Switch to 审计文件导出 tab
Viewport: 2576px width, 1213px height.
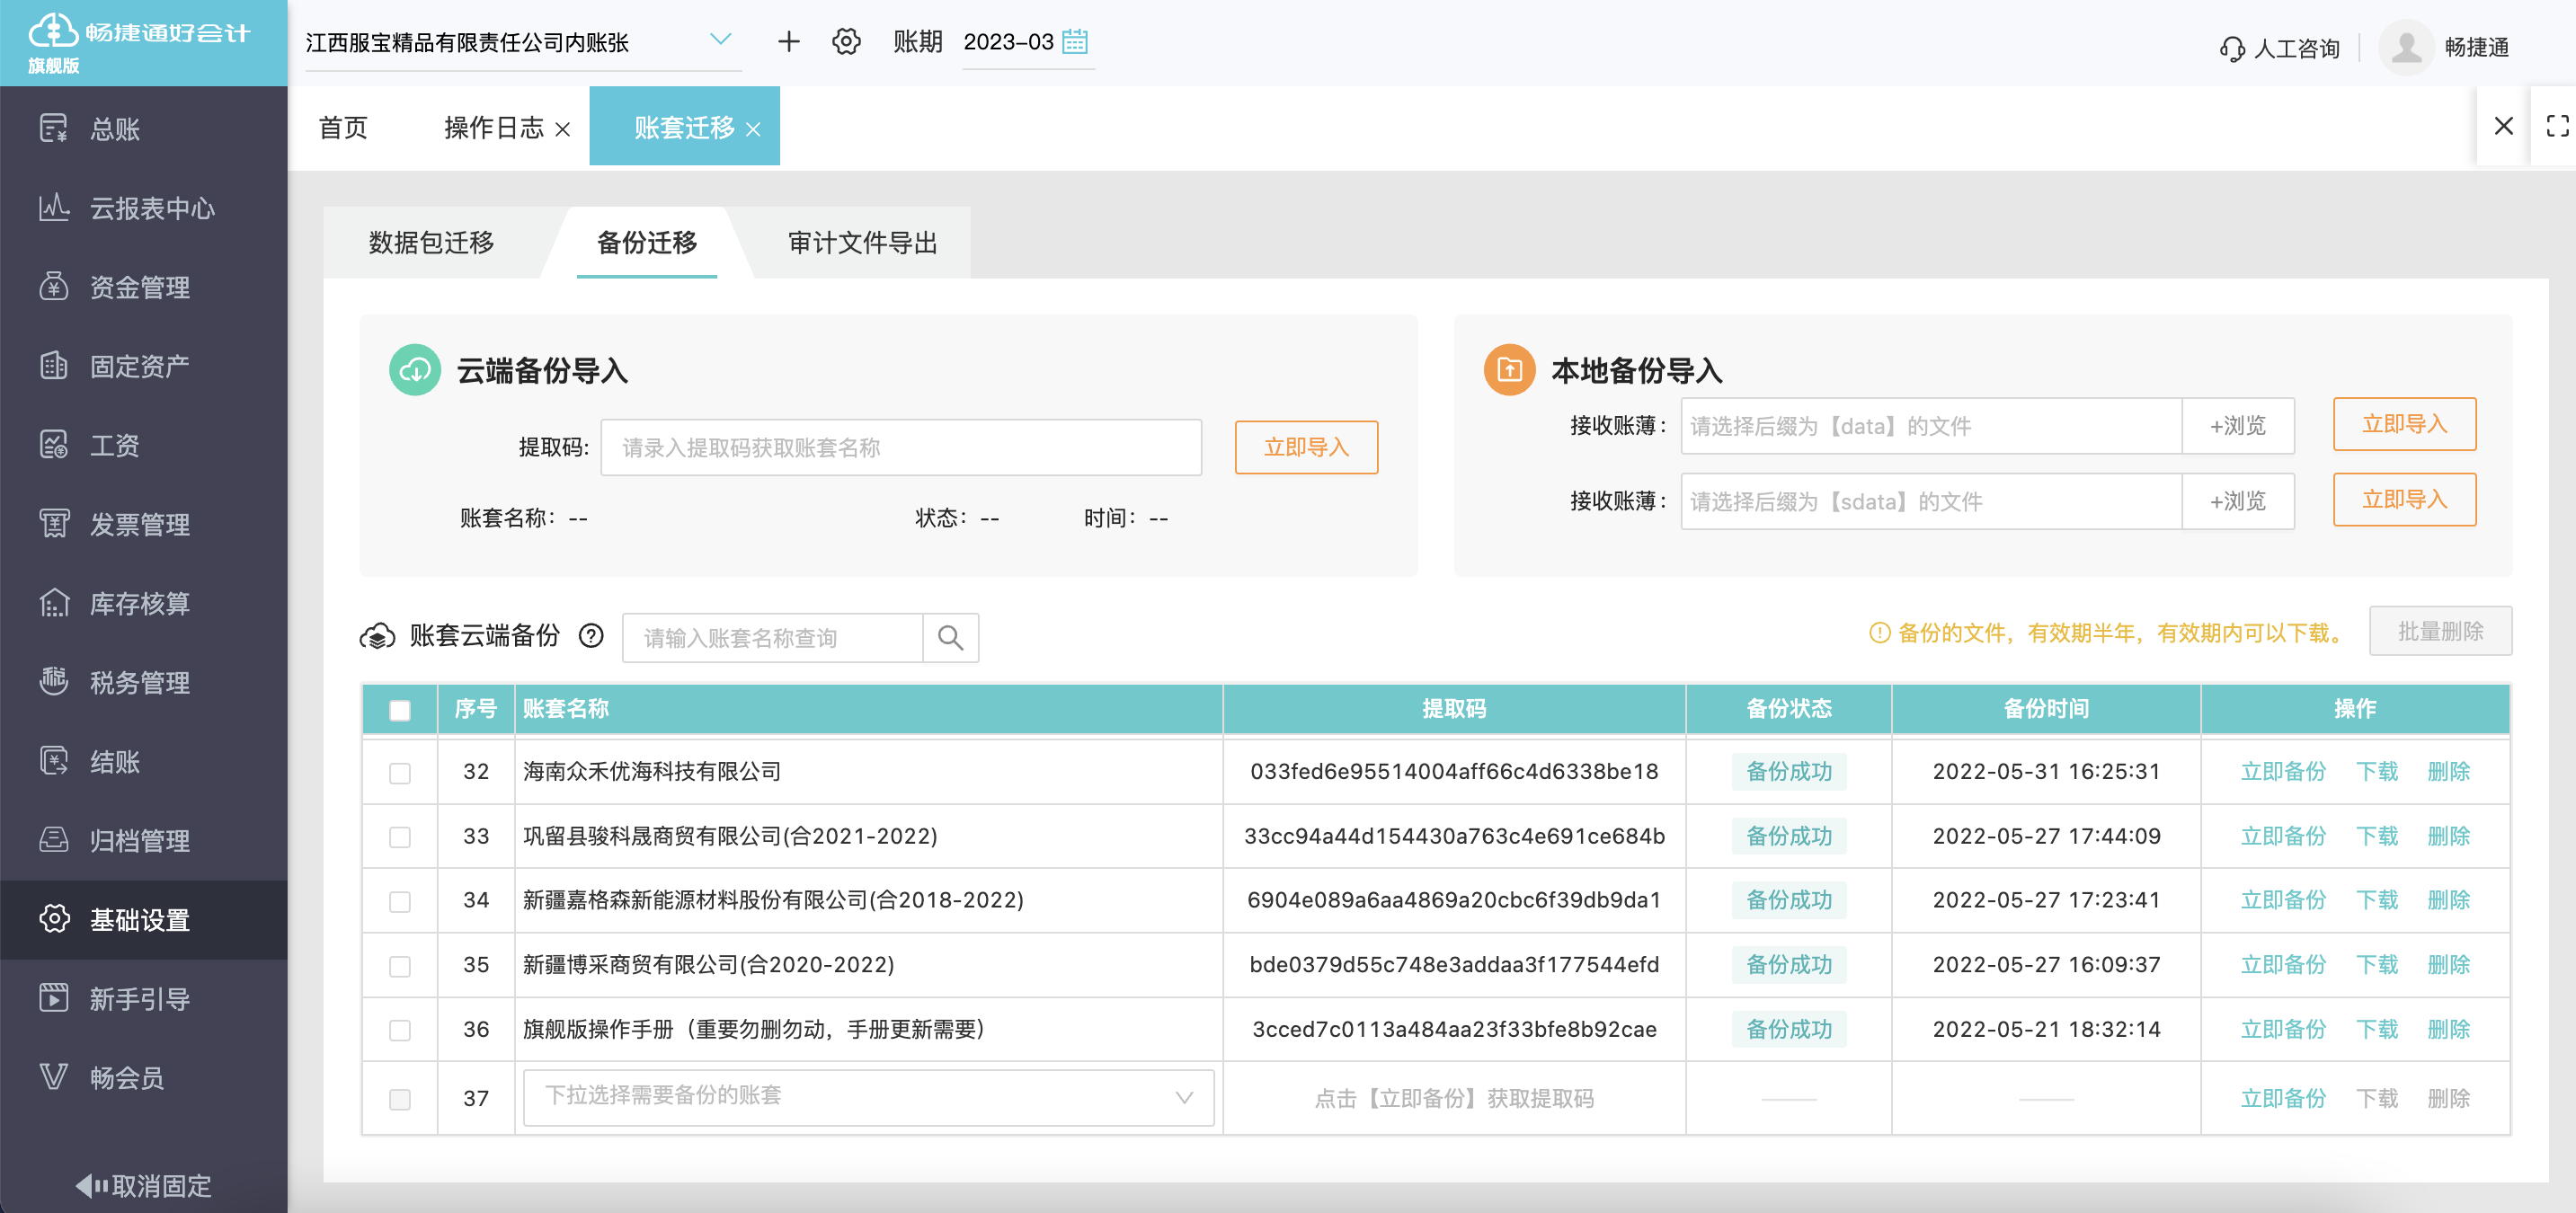[x=861, y=243]
